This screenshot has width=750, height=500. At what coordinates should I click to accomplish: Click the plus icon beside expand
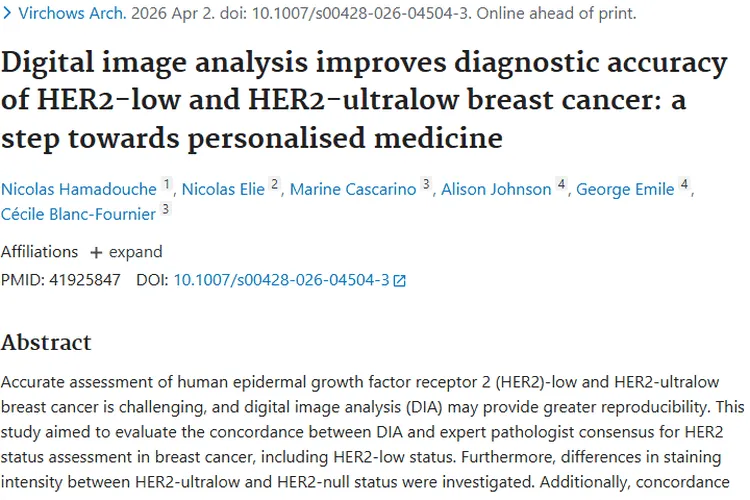pos(96,253)
